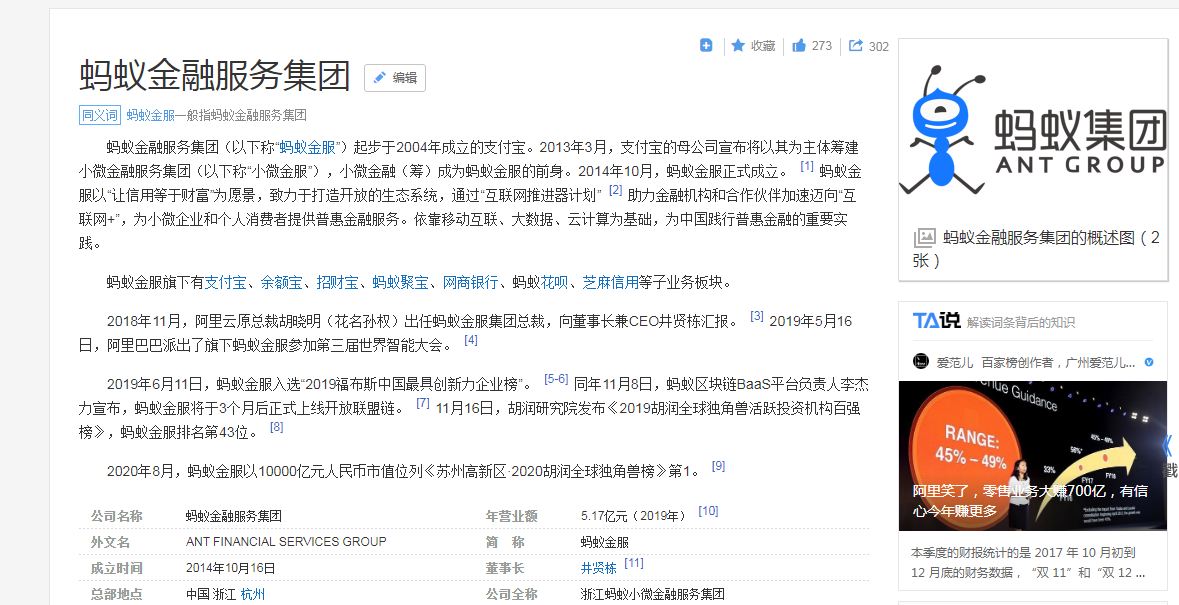Open the 余额宝 link

coord(281,283)
